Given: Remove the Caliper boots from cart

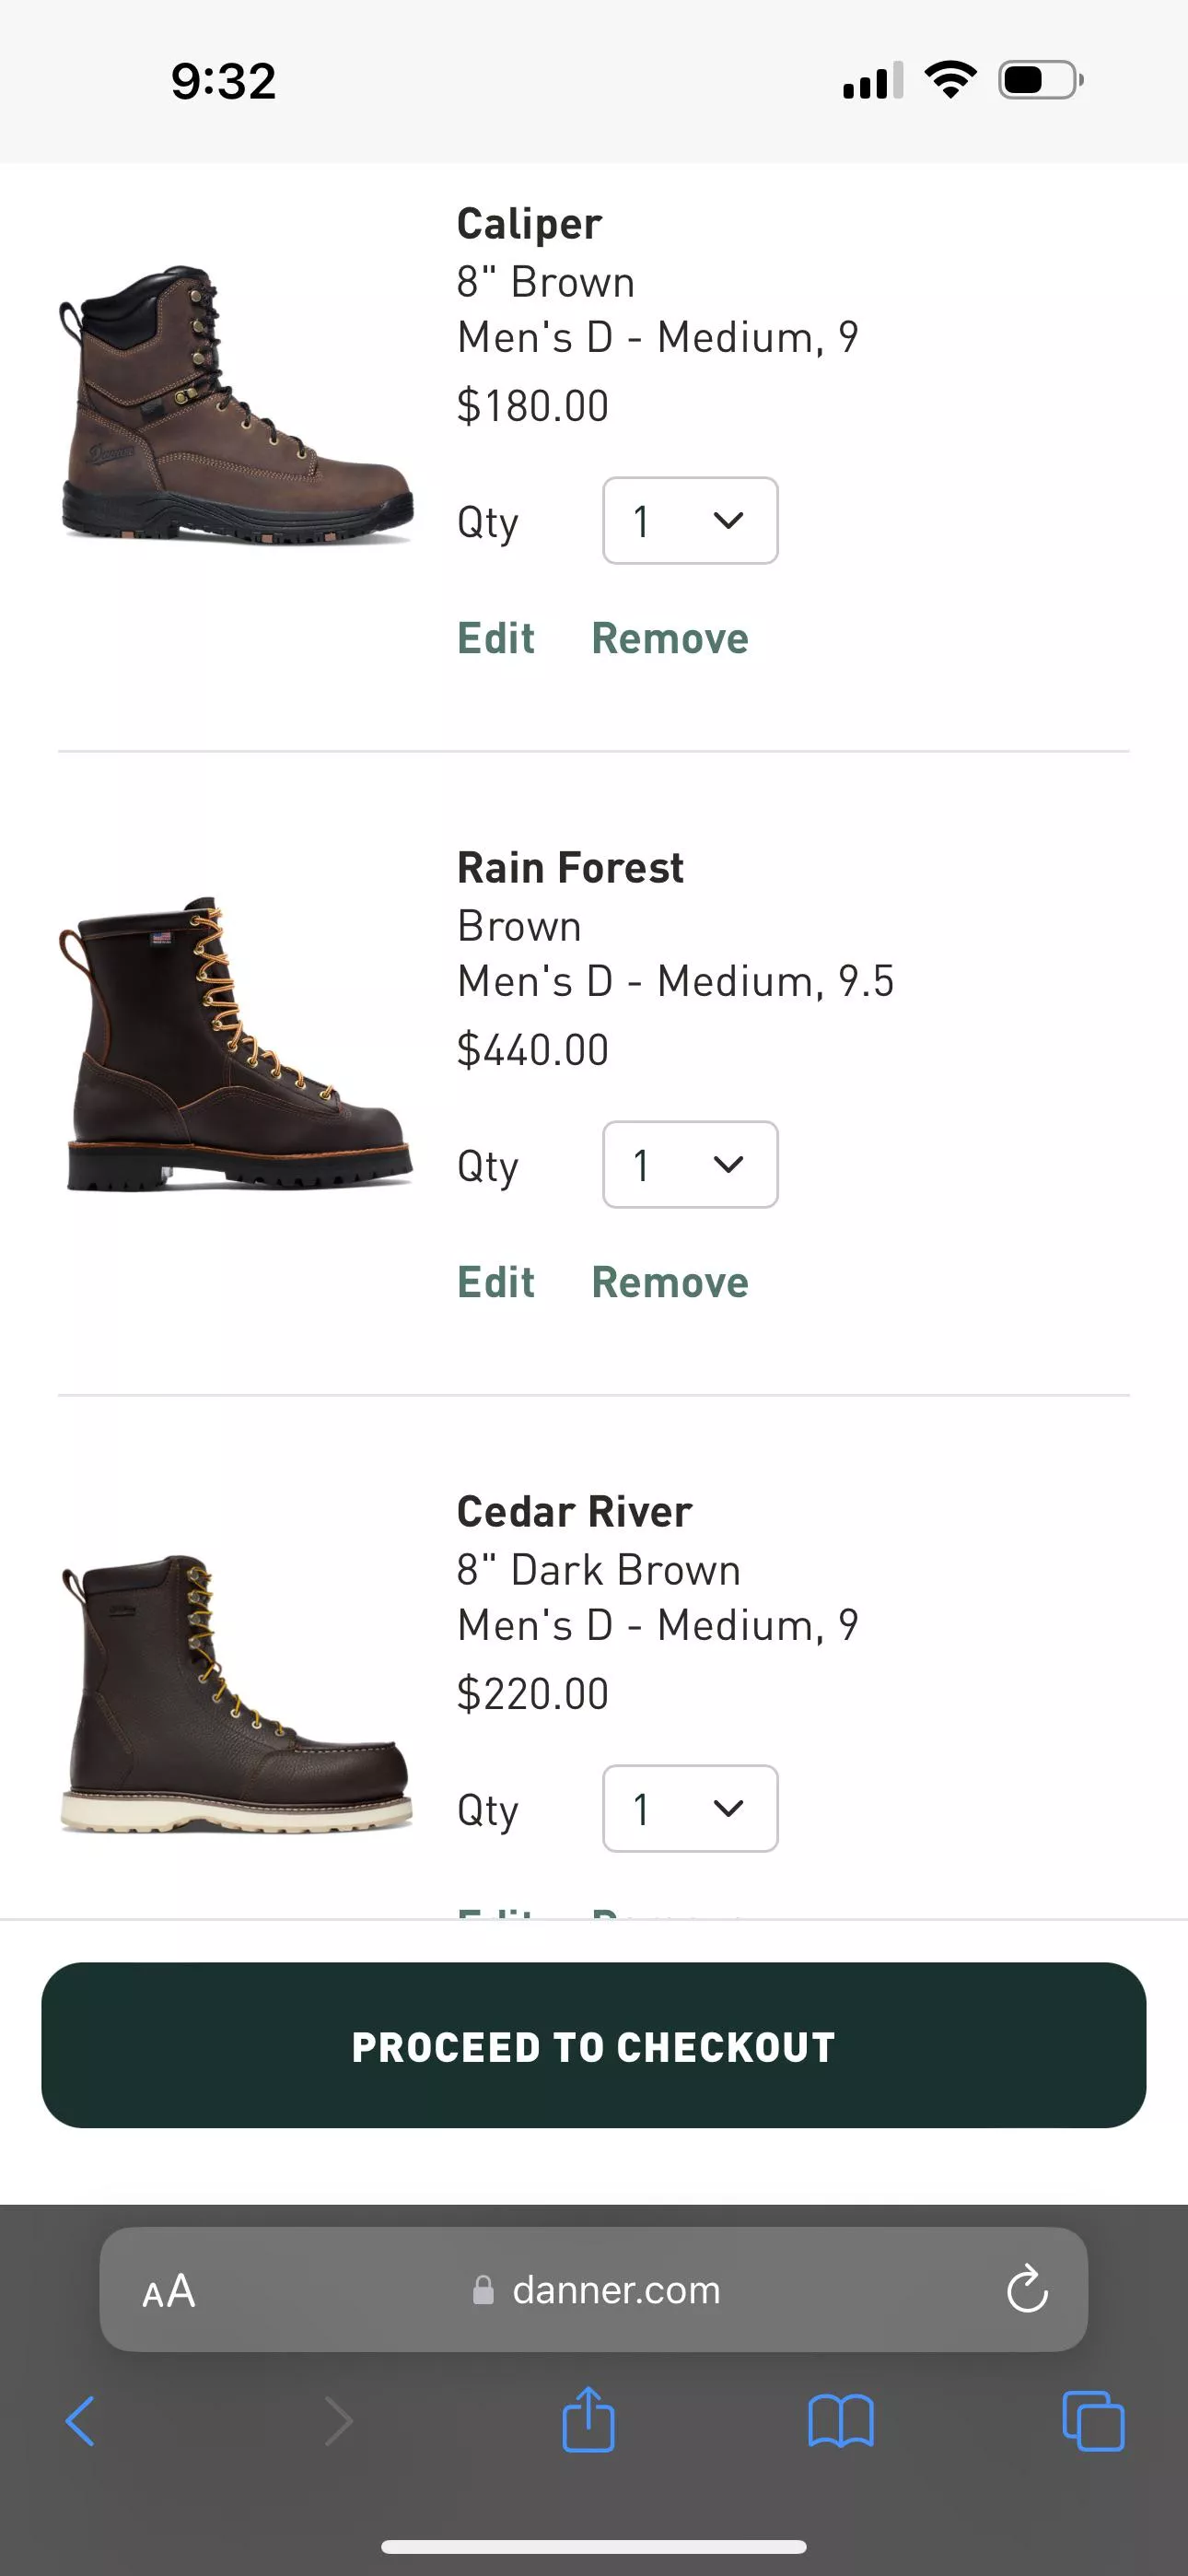Looking at the screenshot, I should [x=670, y=638].
